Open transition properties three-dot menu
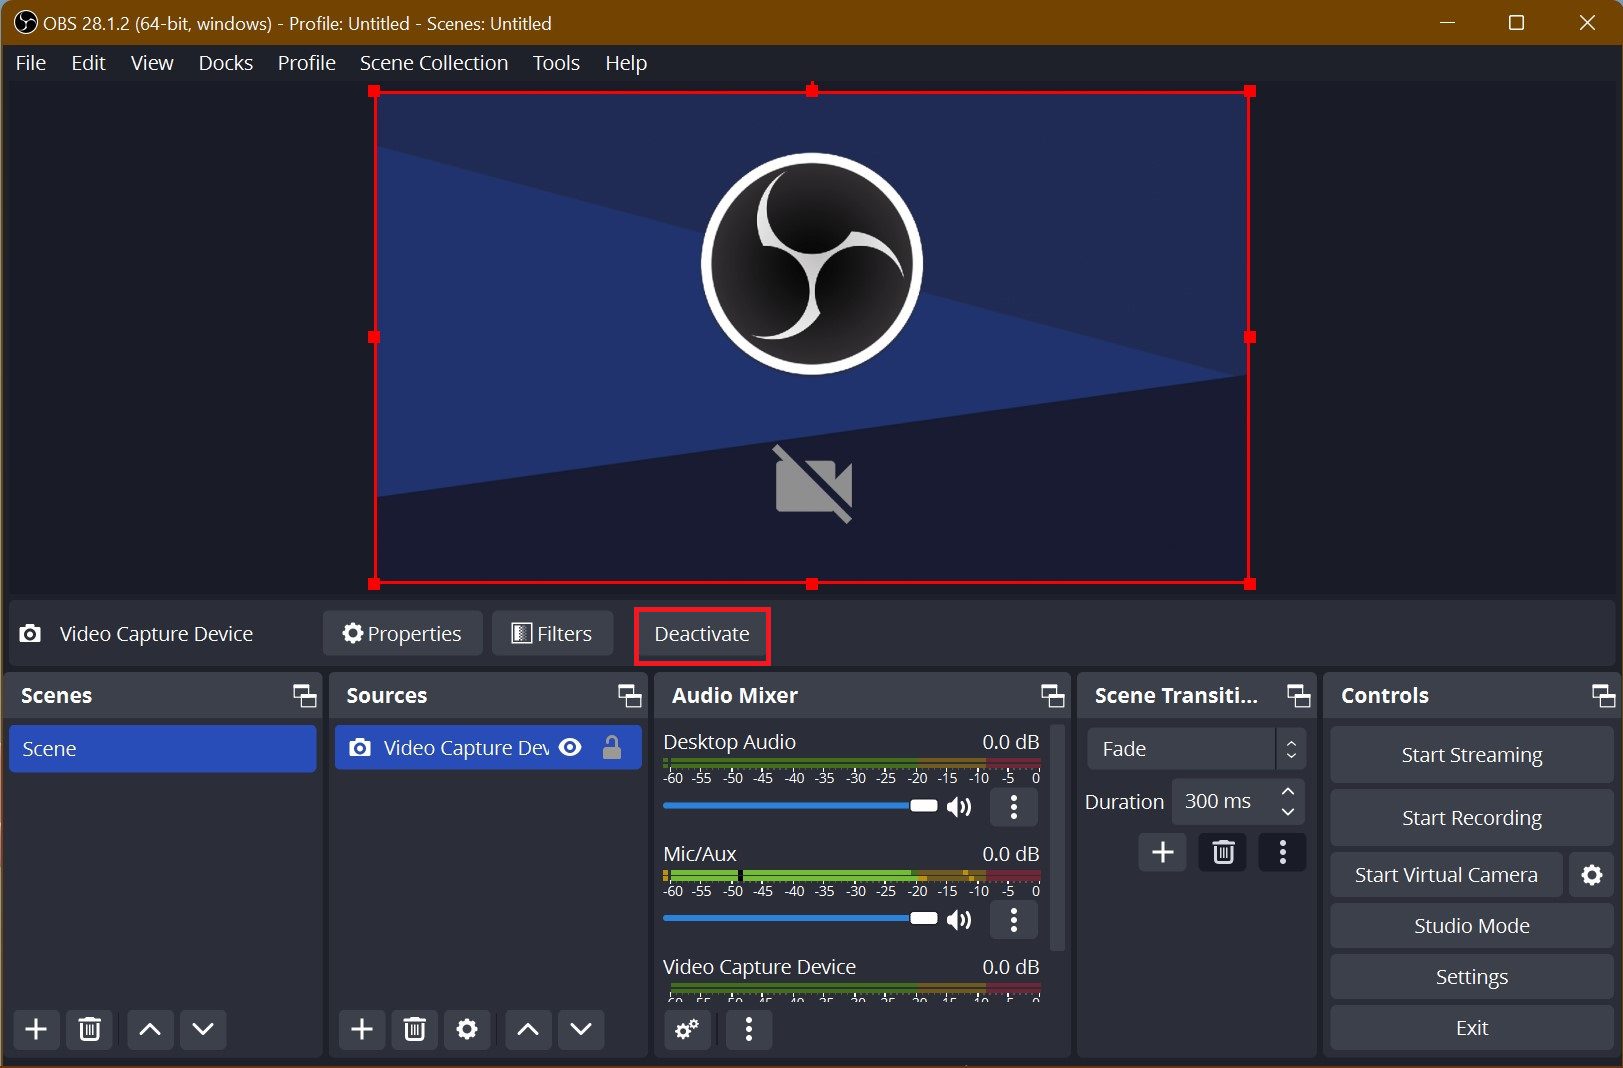This screenshot has height=1068, width=1623. 1283,853
